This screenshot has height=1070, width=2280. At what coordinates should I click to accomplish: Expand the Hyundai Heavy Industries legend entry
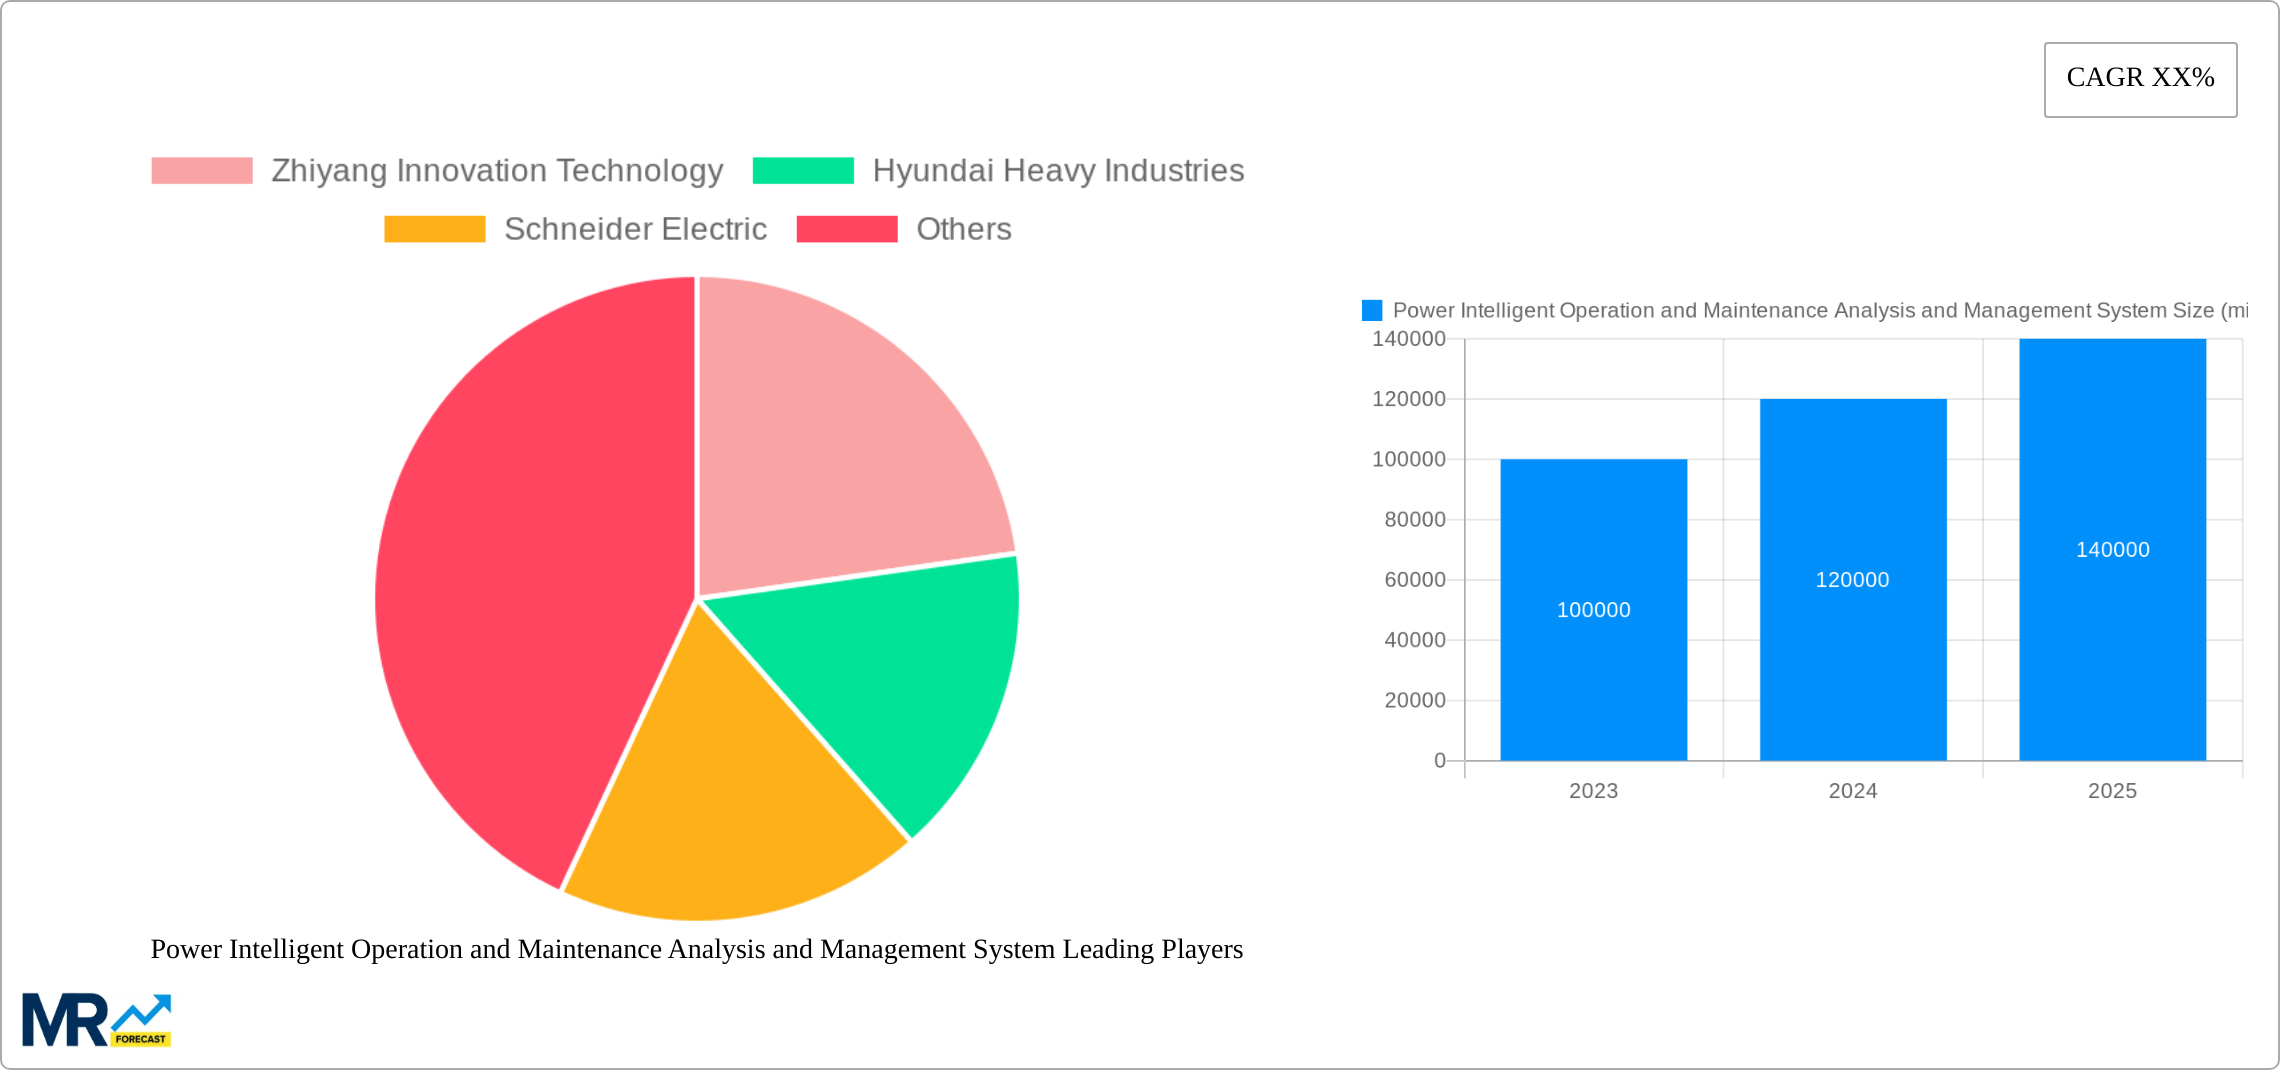tap(1058, 169)
